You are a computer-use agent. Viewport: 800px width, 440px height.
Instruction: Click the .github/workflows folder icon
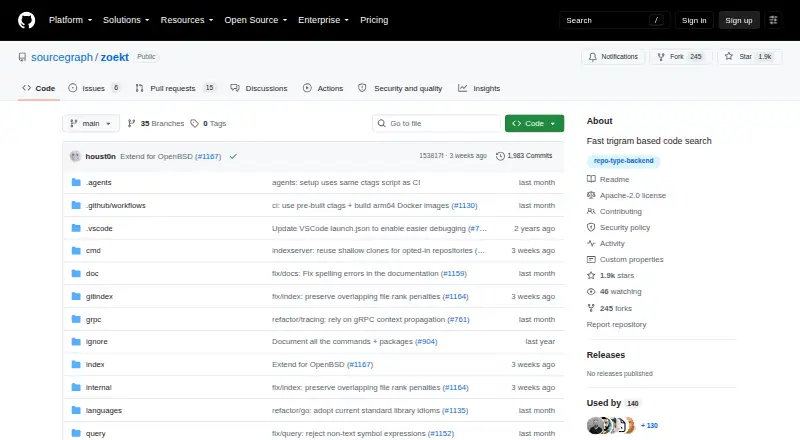pyautogui.click(x=76, y=205)
